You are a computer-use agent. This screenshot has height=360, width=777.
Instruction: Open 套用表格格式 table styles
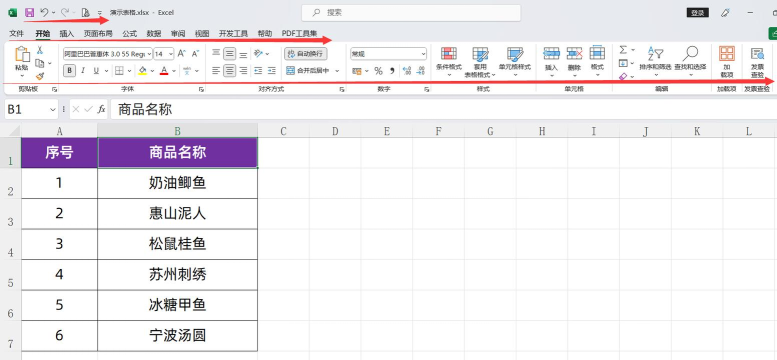[480, 62]
